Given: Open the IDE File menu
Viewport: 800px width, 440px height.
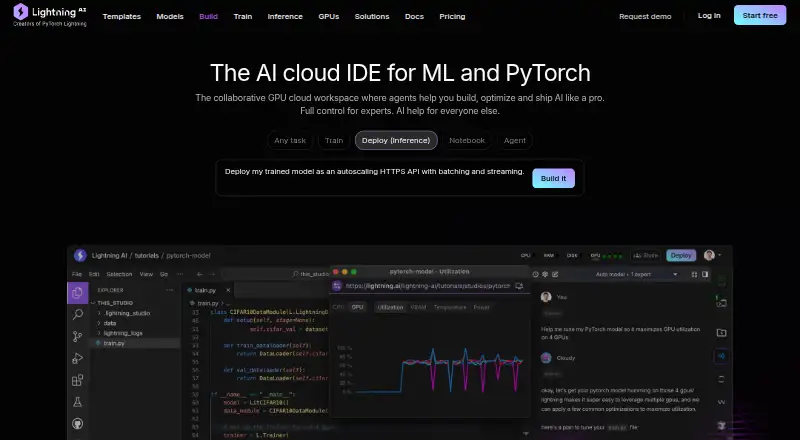Looking at the screenshot, I should tap(77, 274).
